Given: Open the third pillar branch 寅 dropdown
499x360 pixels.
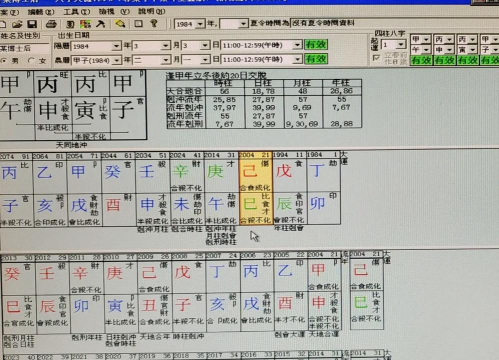Looking at the screenshot, I should pos(473,50).
